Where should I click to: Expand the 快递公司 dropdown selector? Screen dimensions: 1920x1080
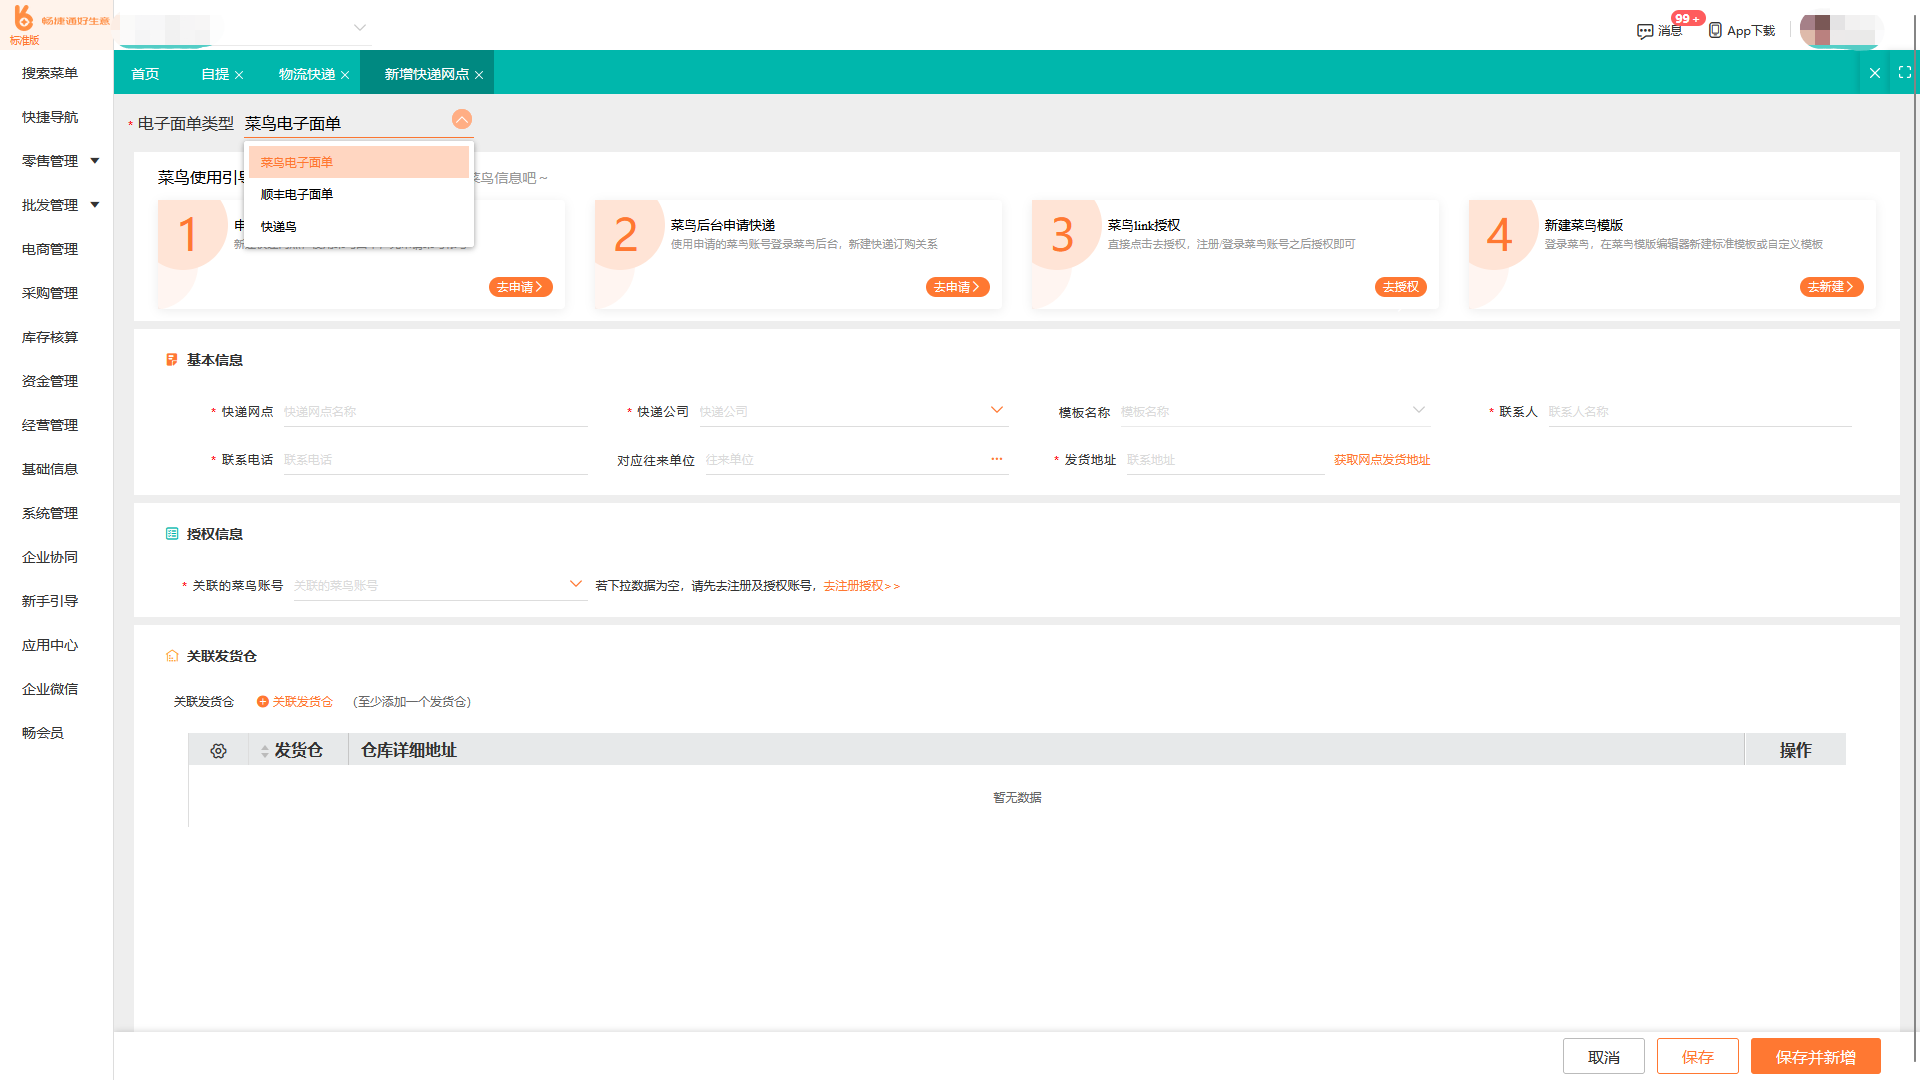point(997,411)
